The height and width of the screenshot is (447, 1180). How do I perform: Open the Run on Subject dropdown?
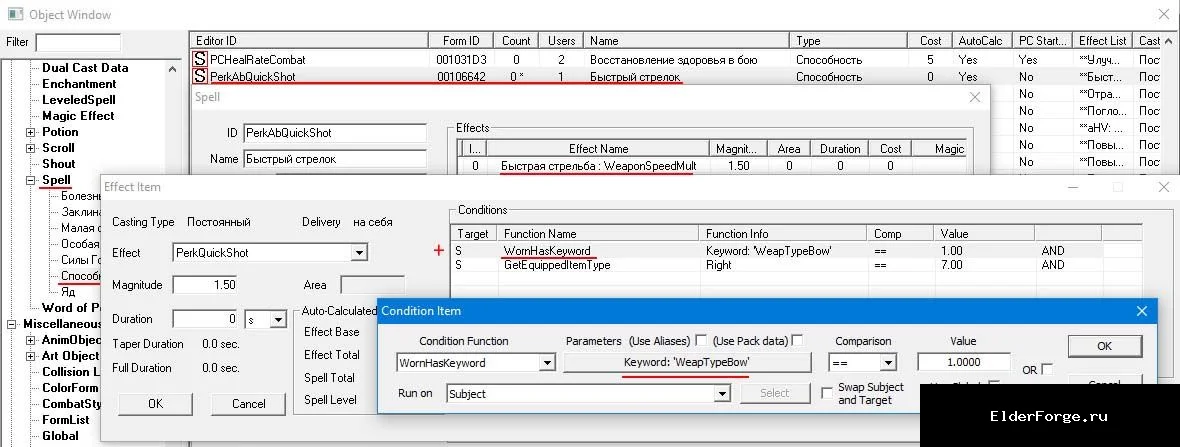point(721,394)
